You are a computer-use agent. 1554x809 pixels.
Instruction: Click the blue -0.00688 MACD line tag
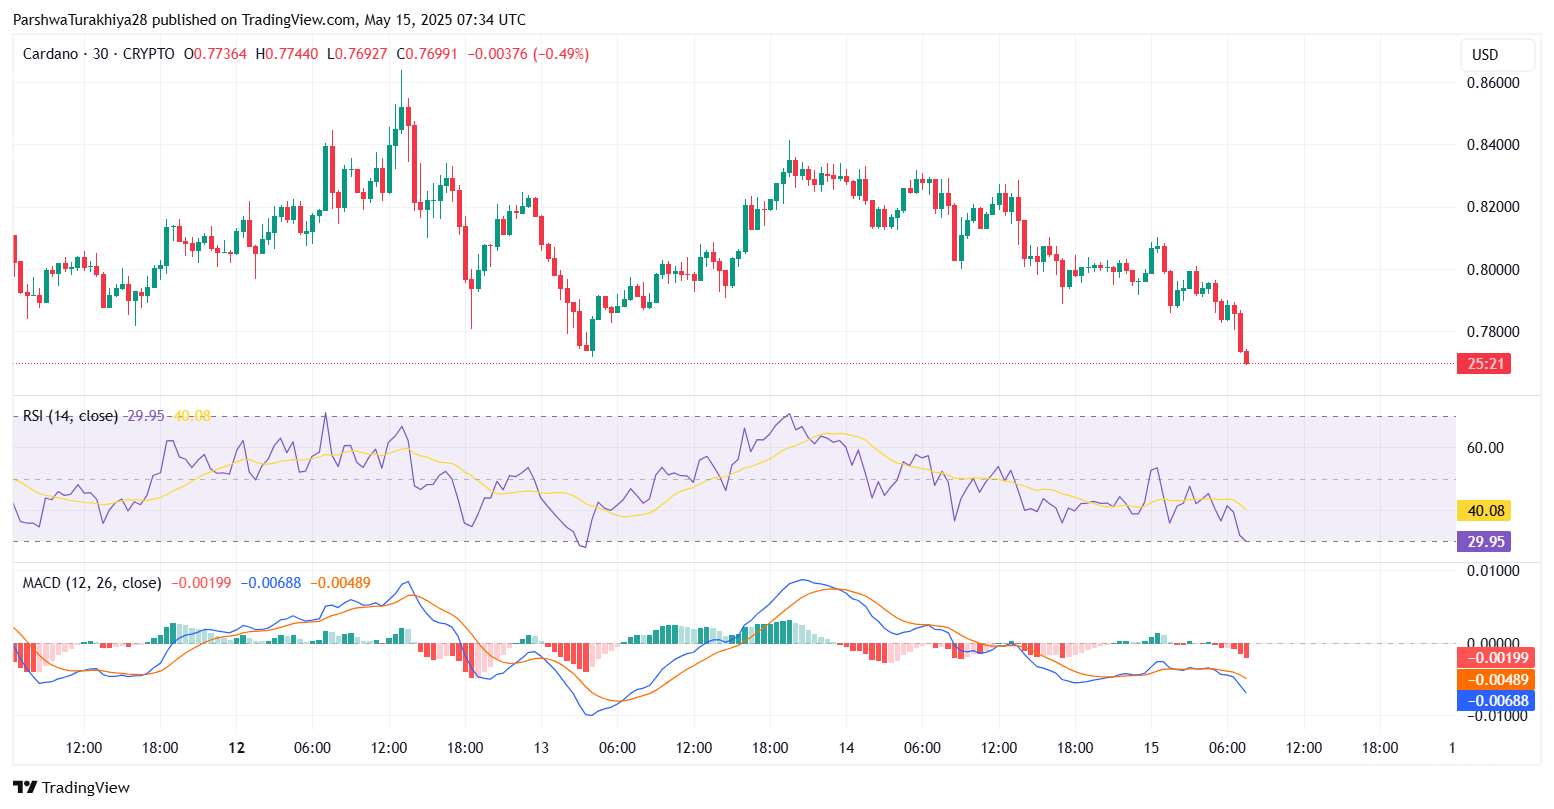[1494, 700]
